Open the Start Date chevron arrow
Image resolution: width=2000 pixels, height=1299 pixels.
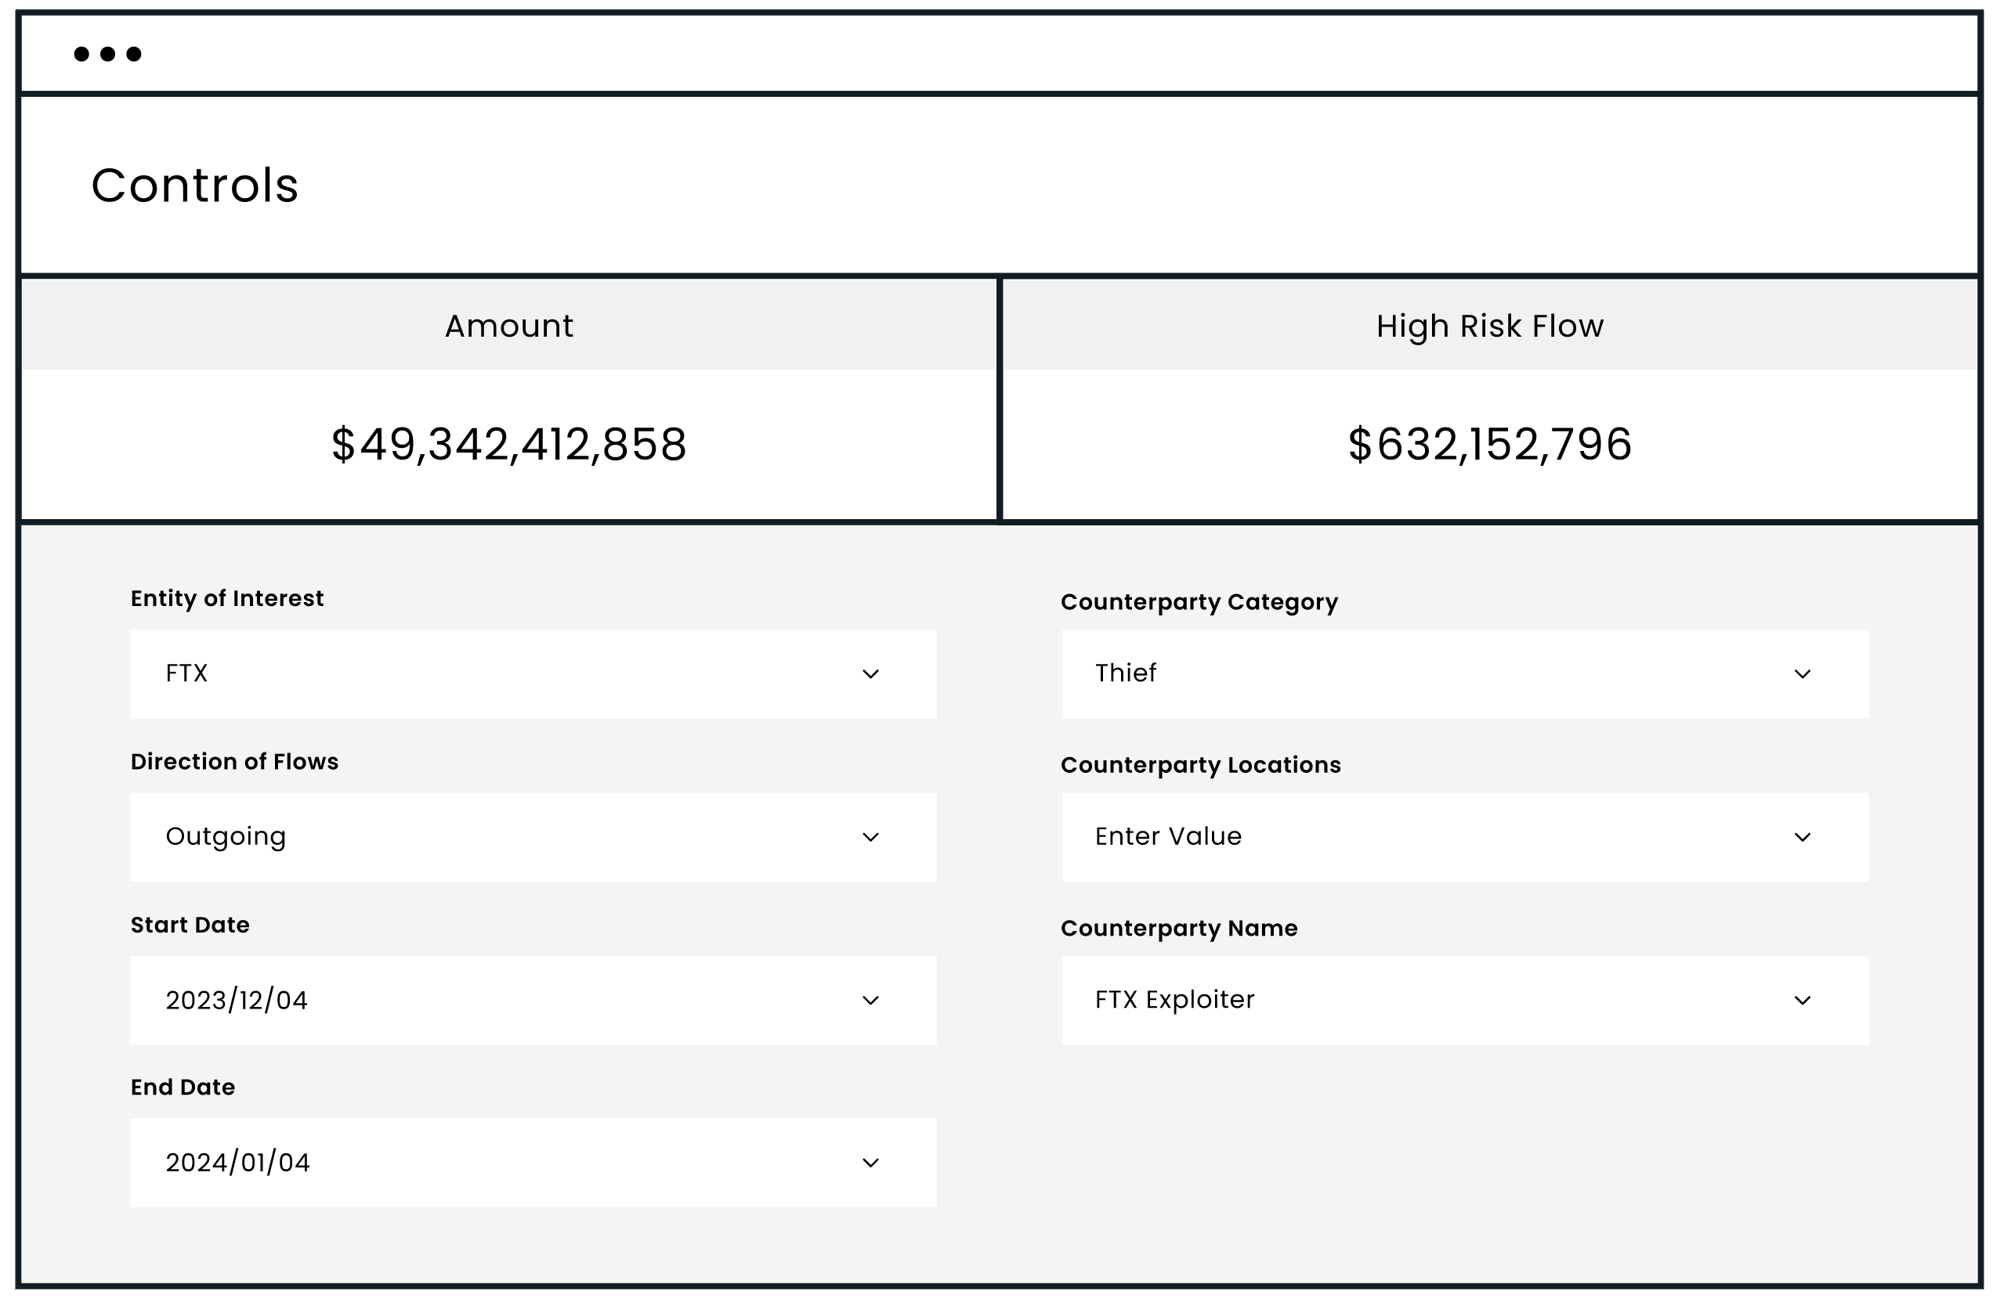tap(870, 1000)
